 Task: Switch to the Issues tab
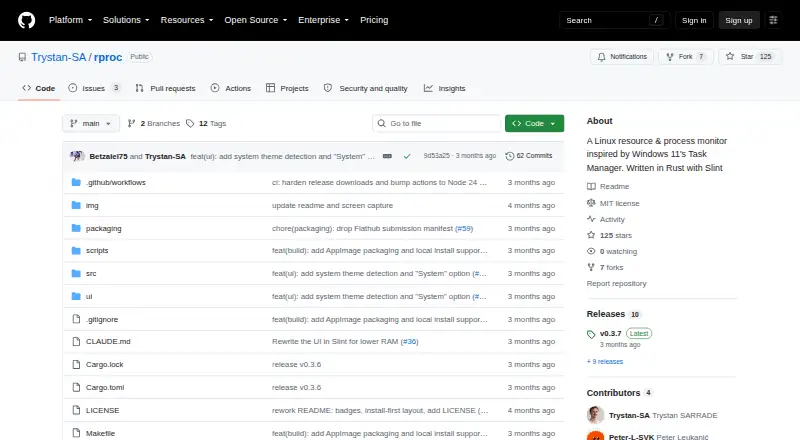pos(95,88)
